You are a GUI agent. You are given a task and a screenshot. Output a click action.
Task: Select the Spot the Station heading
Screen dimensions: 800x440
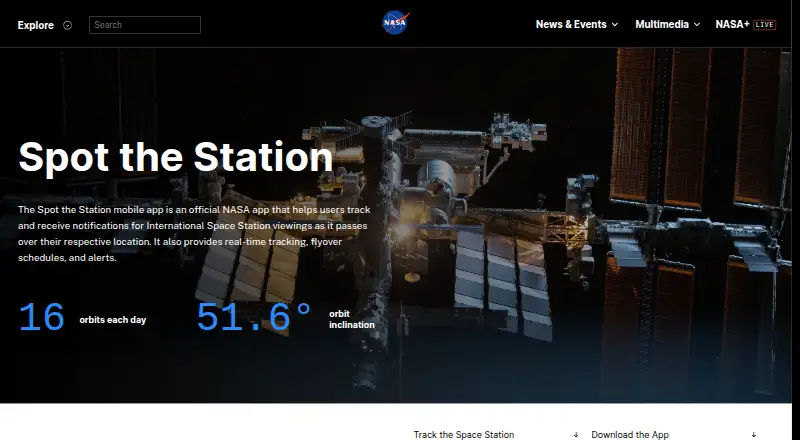tap(176, 158)
